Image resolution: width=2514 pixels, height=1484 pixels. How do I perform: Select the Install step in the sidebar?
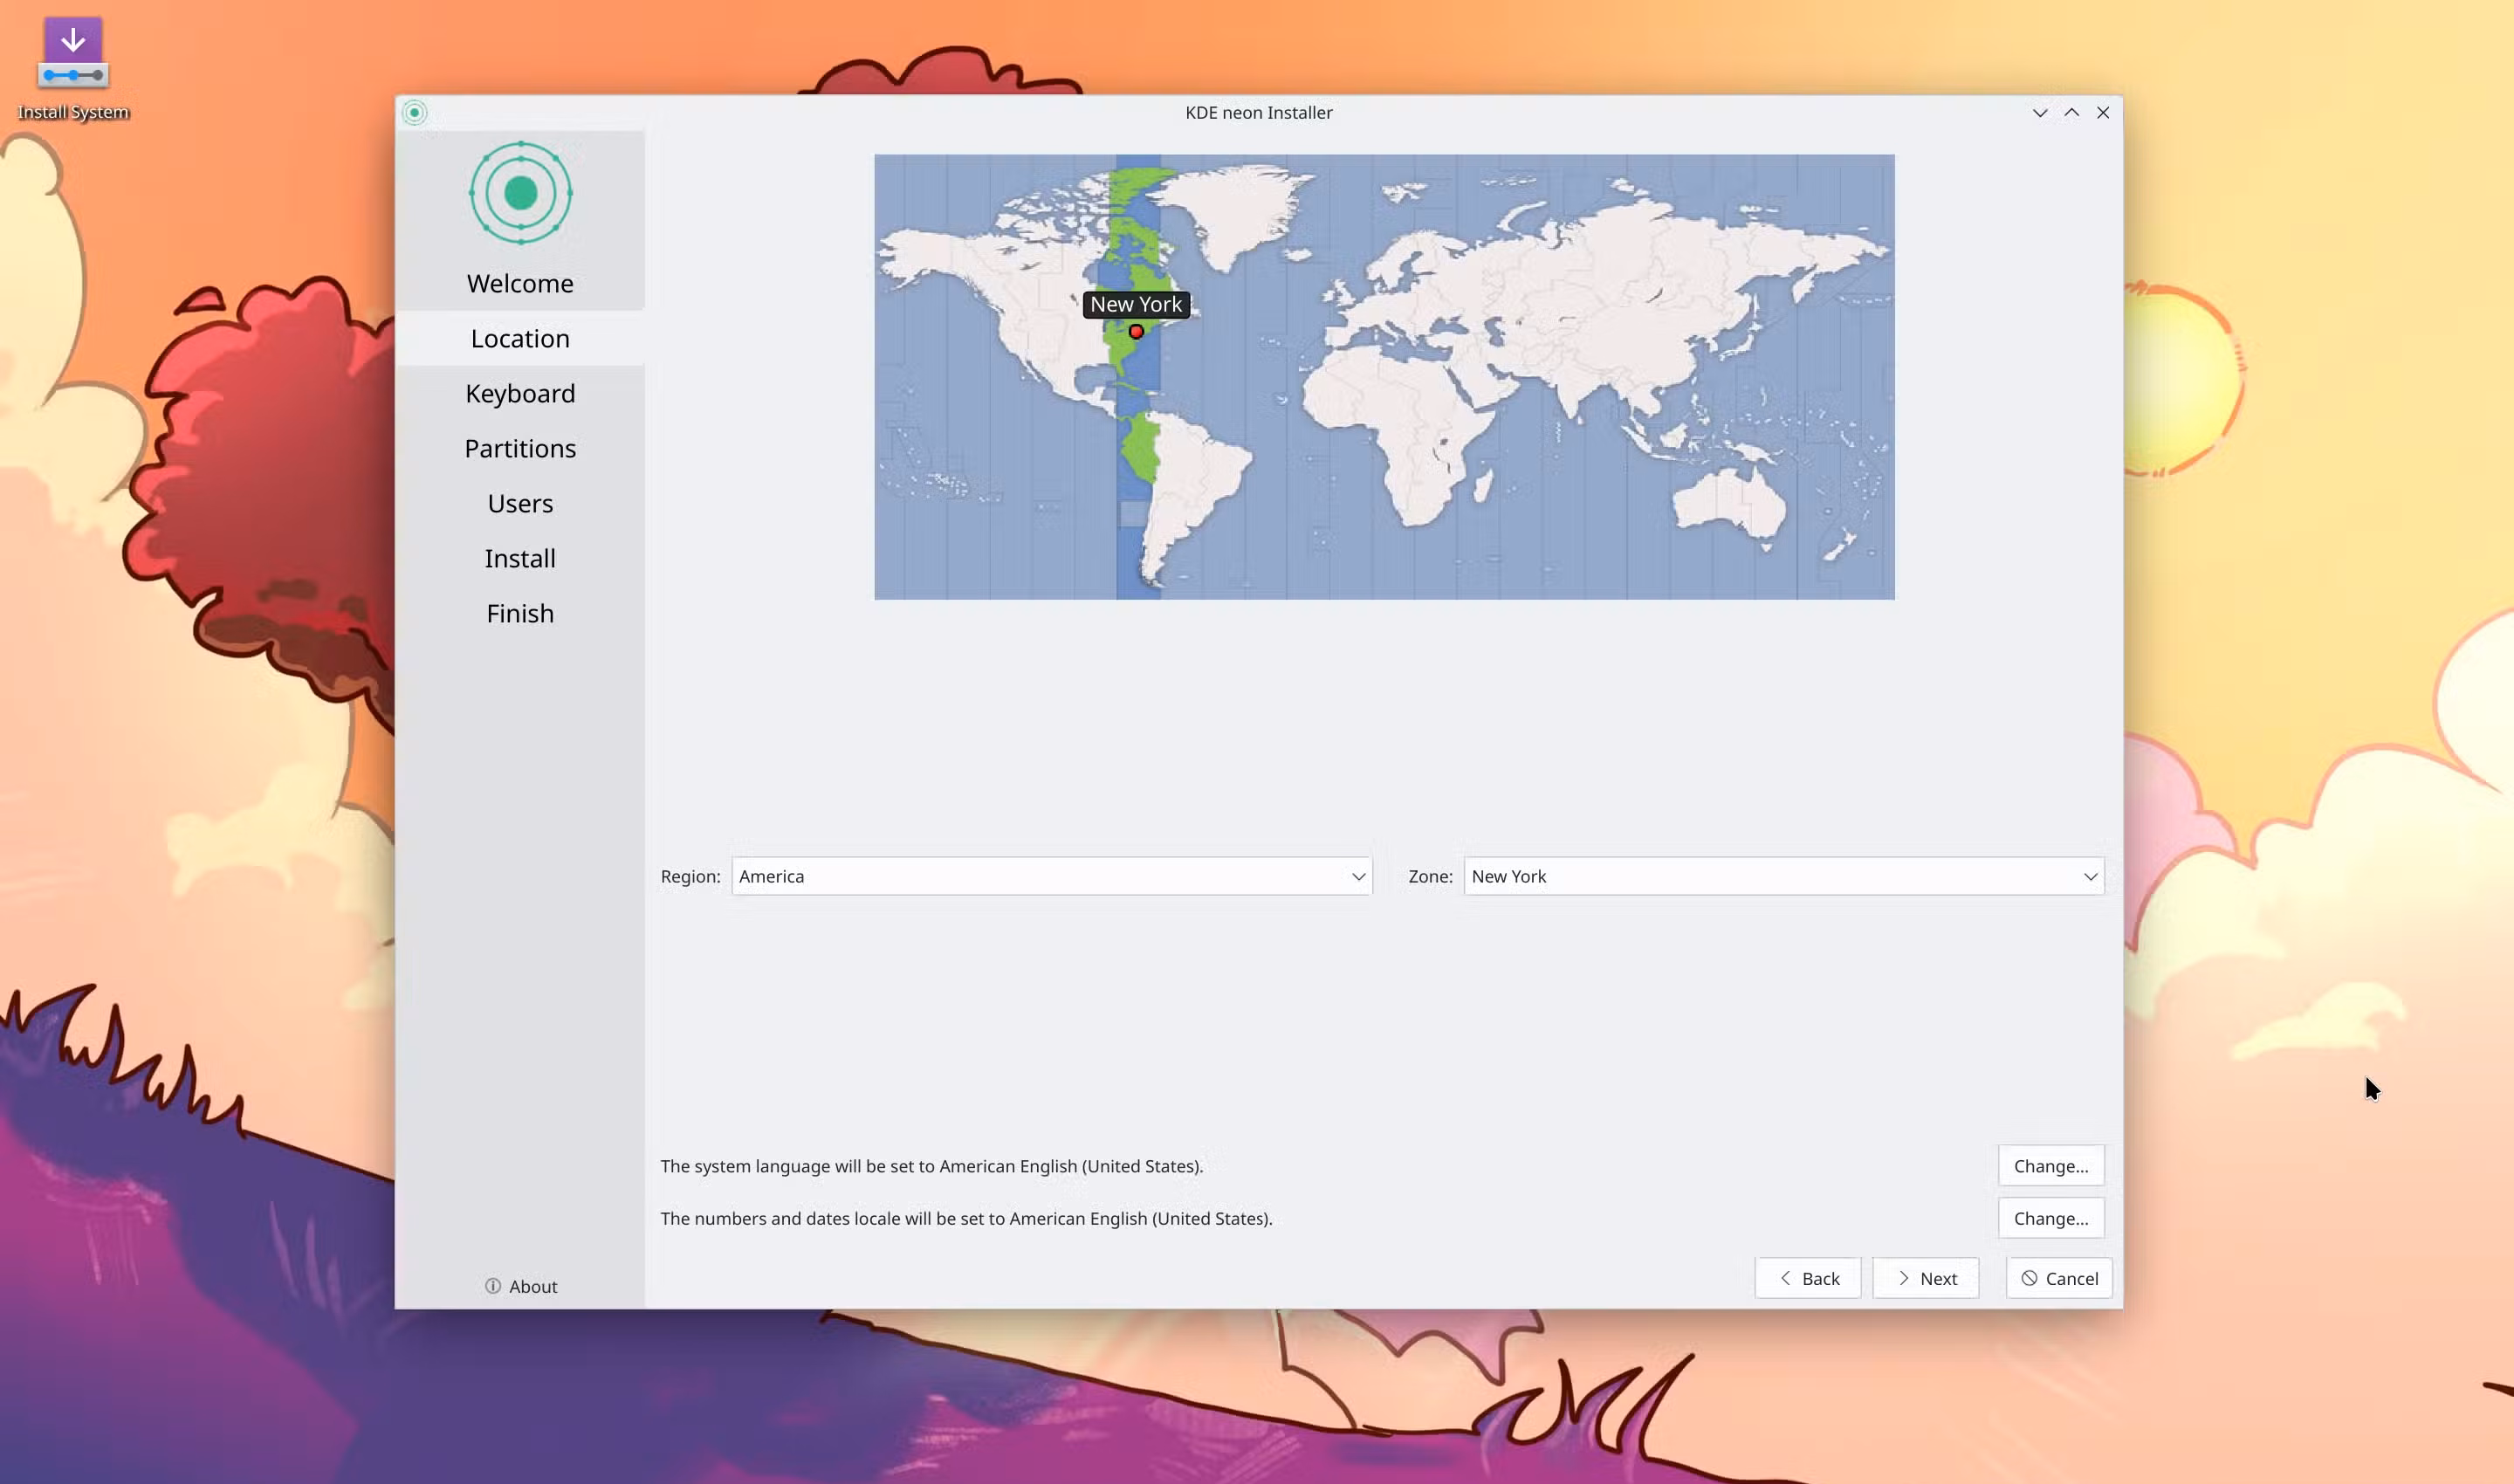pos(520,559)
